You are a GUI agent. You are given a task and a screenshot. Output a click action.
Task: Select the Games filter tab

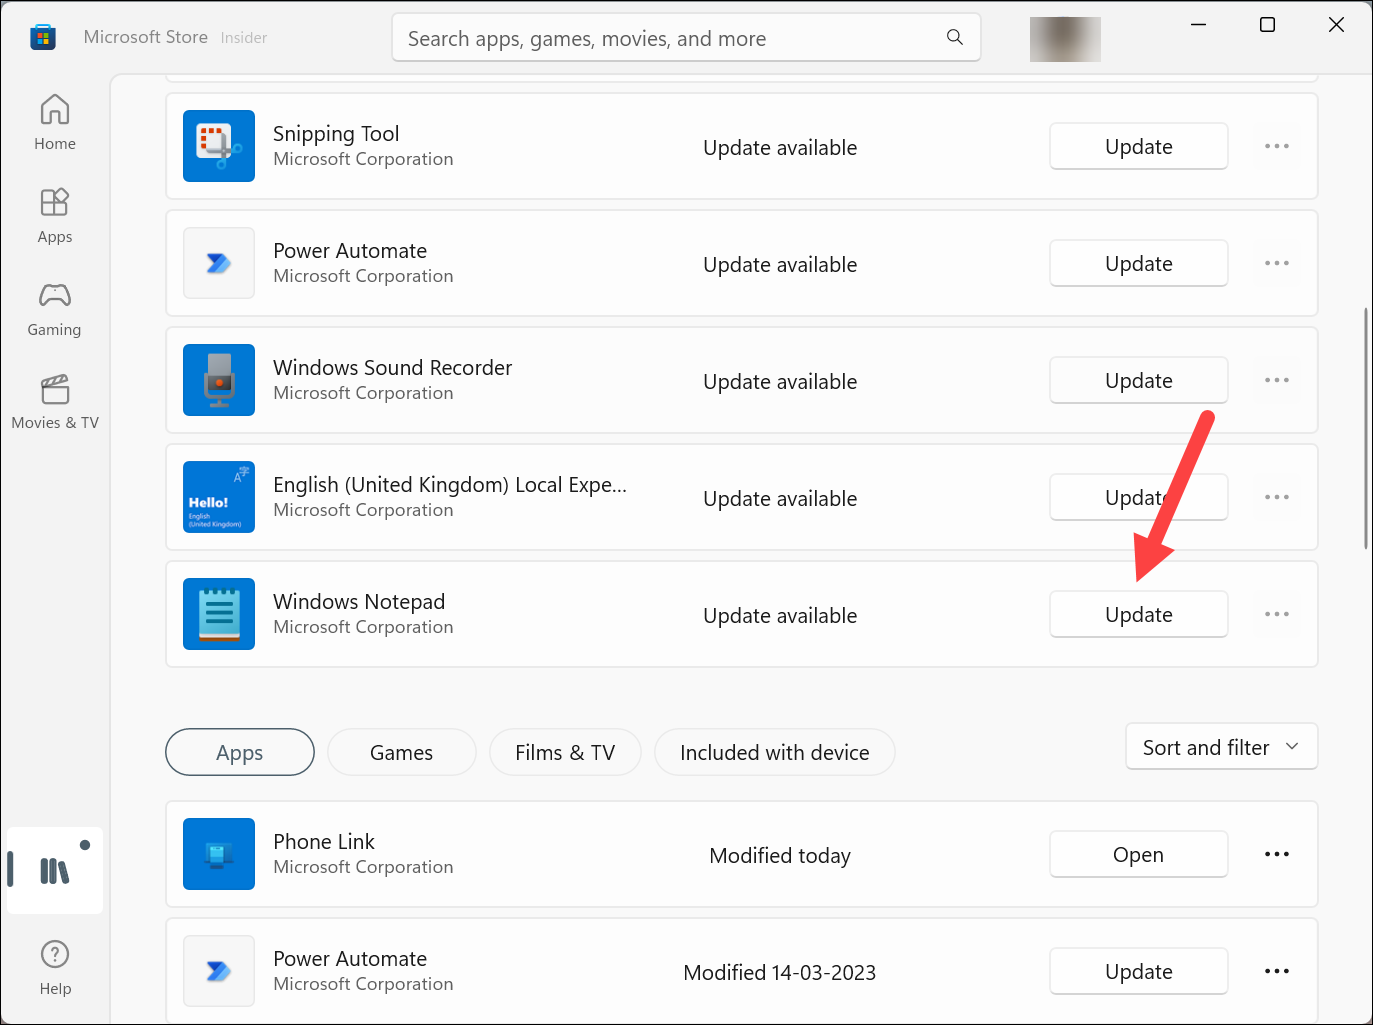tap(402, 752)
